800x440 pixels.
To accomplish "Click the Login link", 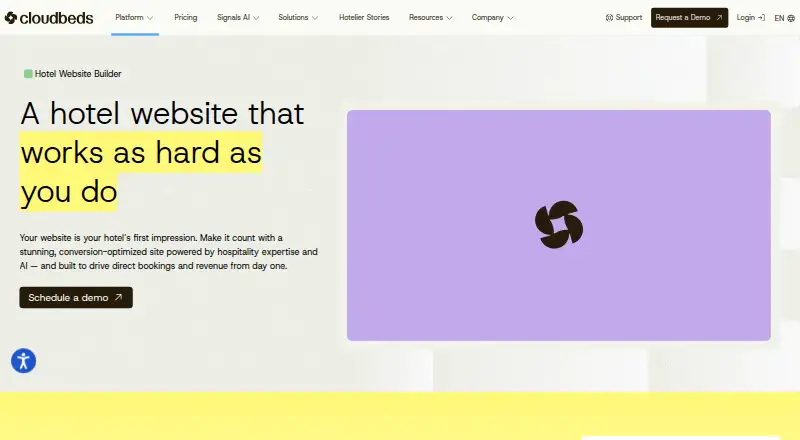I will pyautogui.click(x=751, y=17).
